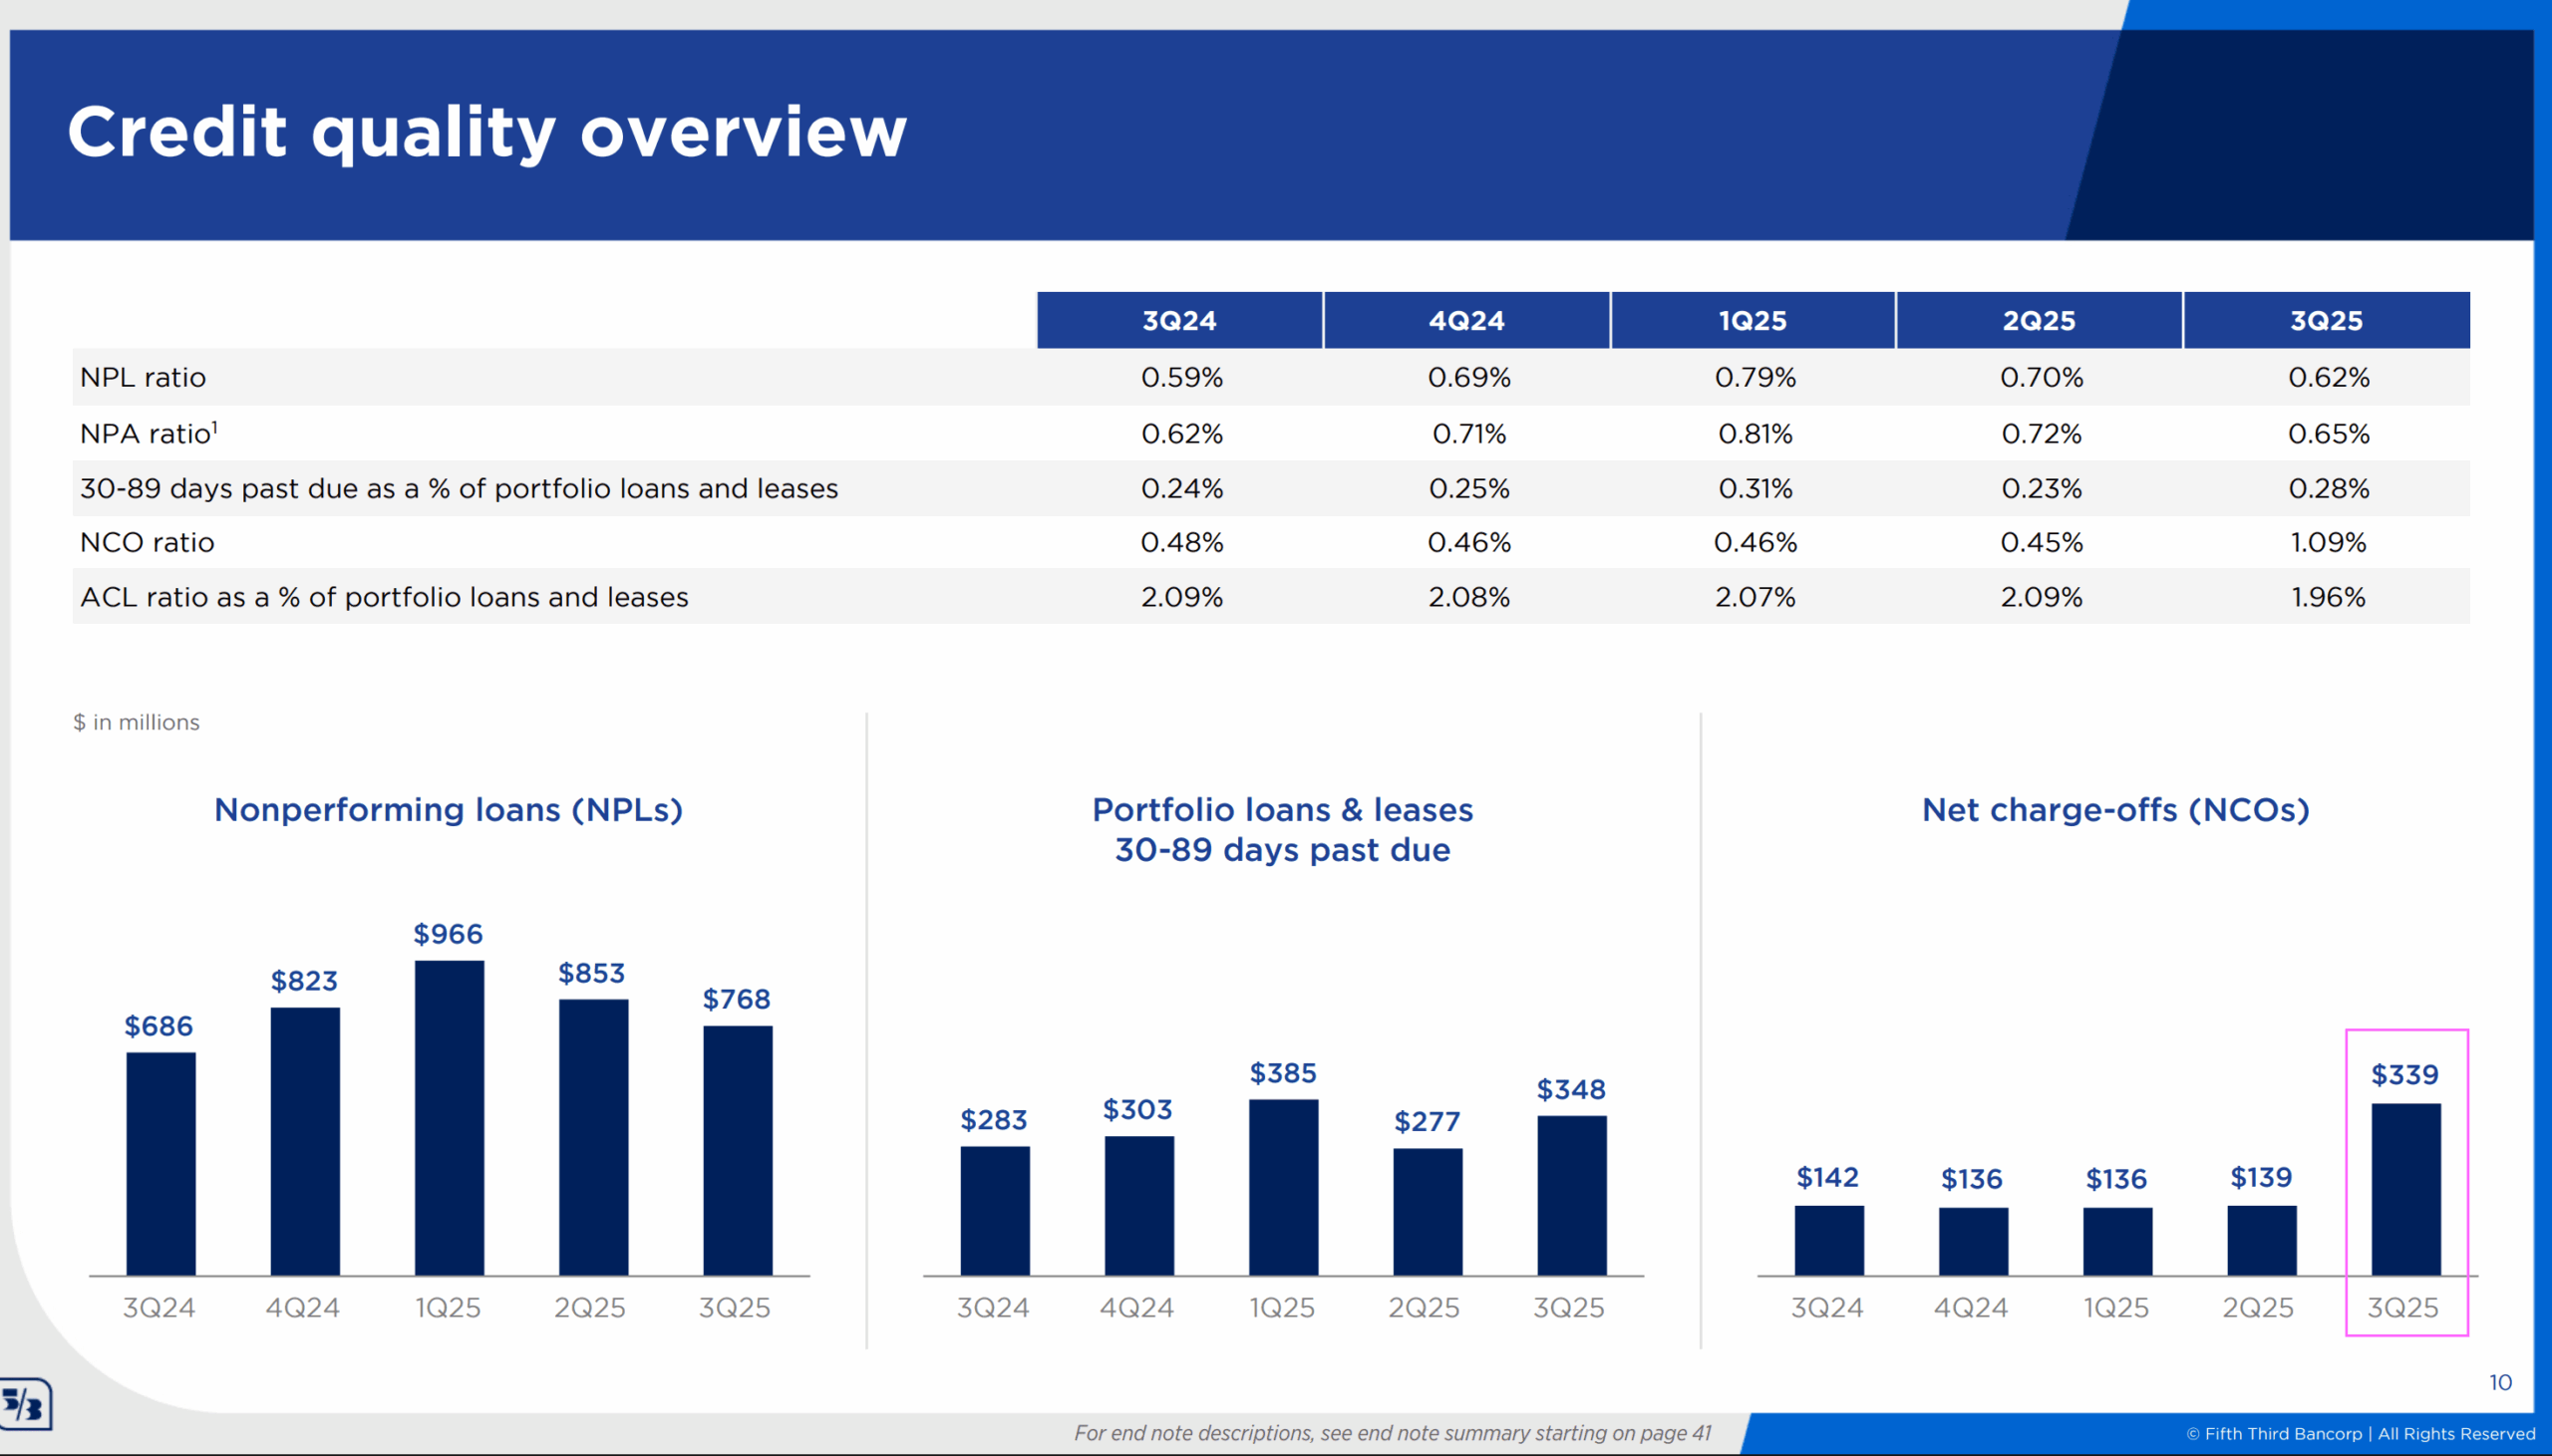Click the end note summary footer text
This screenshot has height=1456, width=2552.
click(x=1392, y=1433)
